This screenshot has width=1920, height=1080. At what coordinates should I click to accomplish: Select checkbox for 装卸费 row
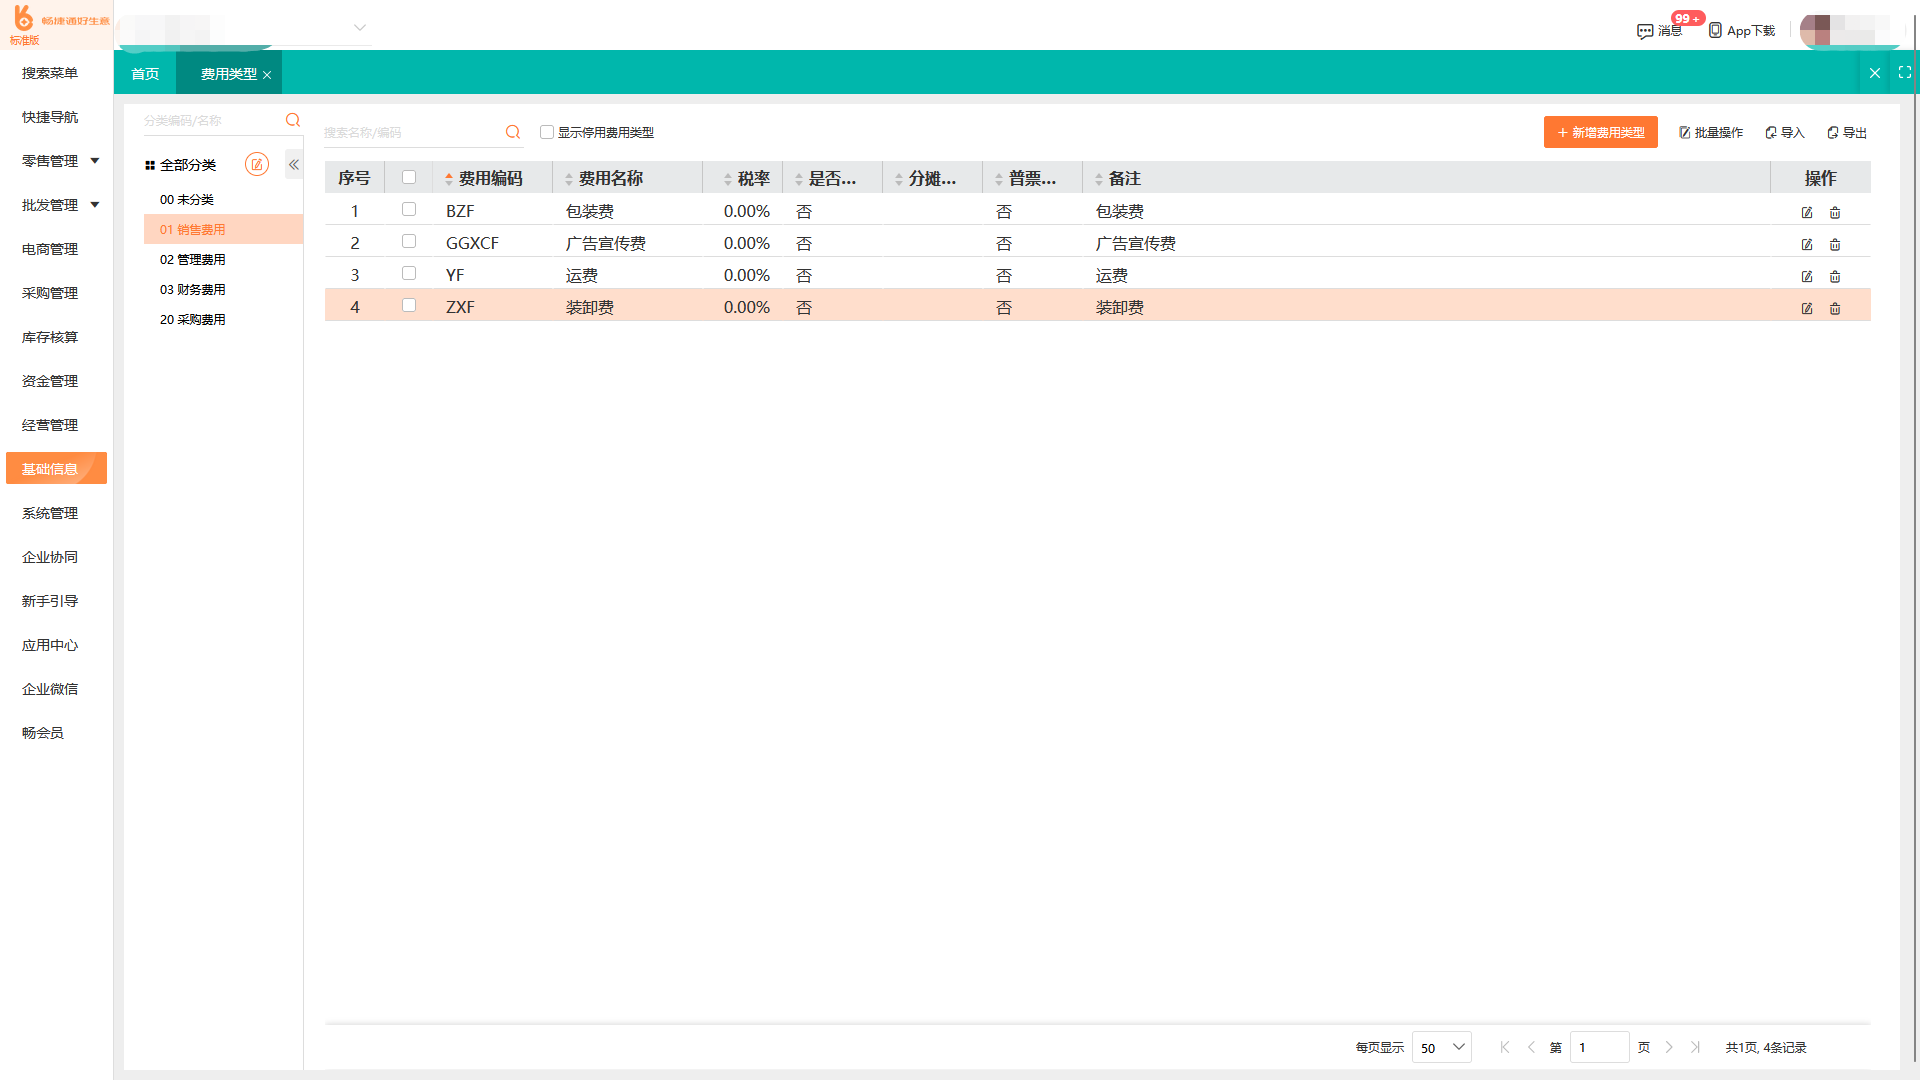tap(409, 306)
